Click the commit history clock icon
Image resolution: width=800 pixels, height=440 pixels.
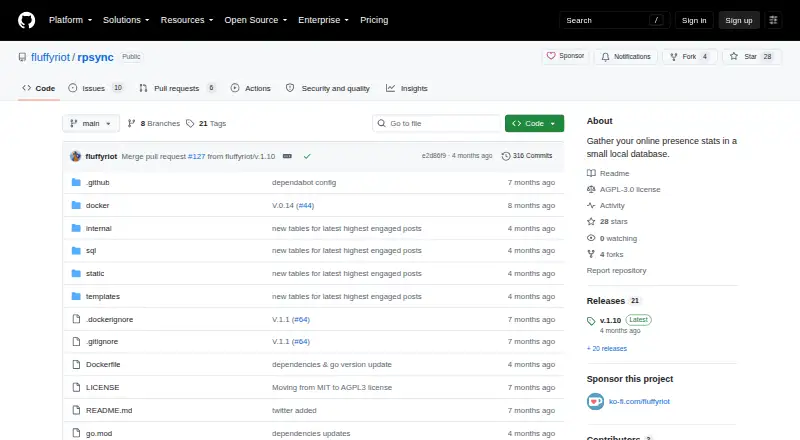point(506,156)
